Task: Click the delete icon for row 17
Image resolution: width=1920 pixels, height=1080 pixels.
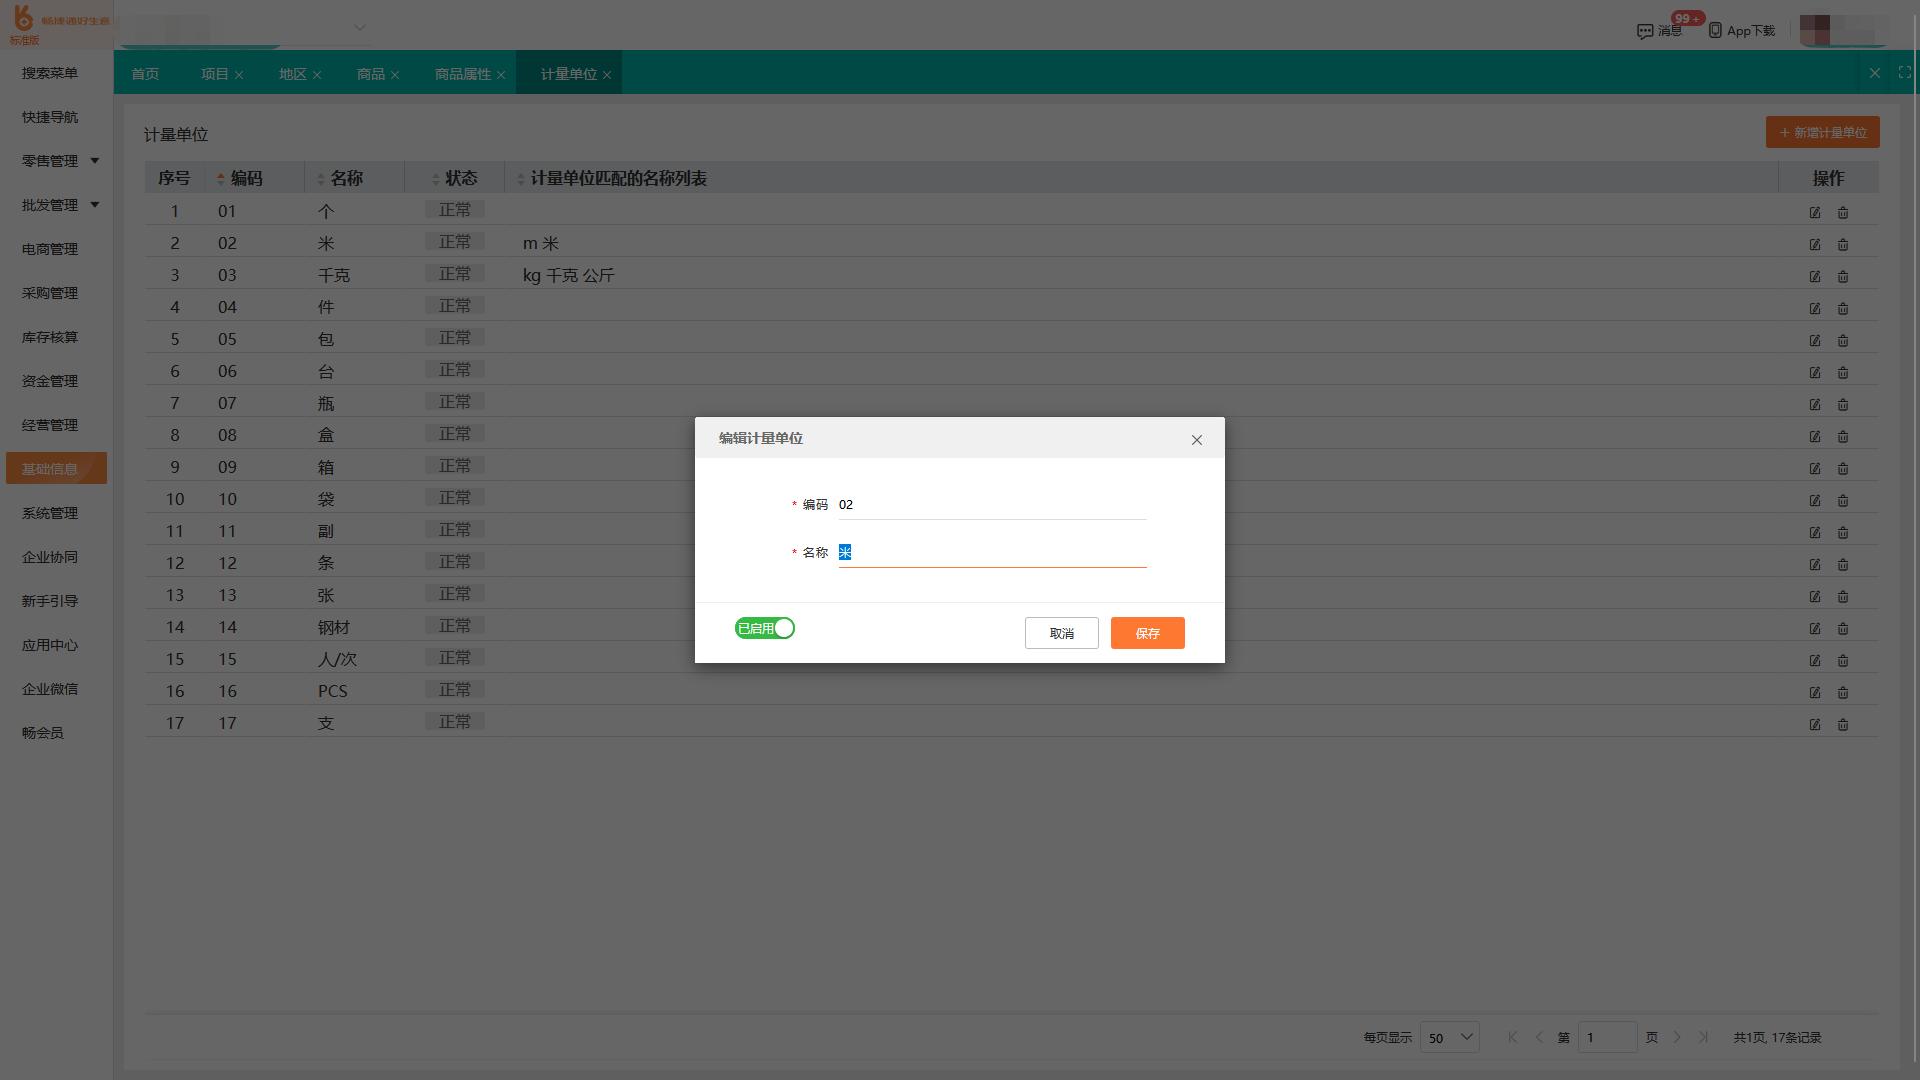Action: point(1842,723)
